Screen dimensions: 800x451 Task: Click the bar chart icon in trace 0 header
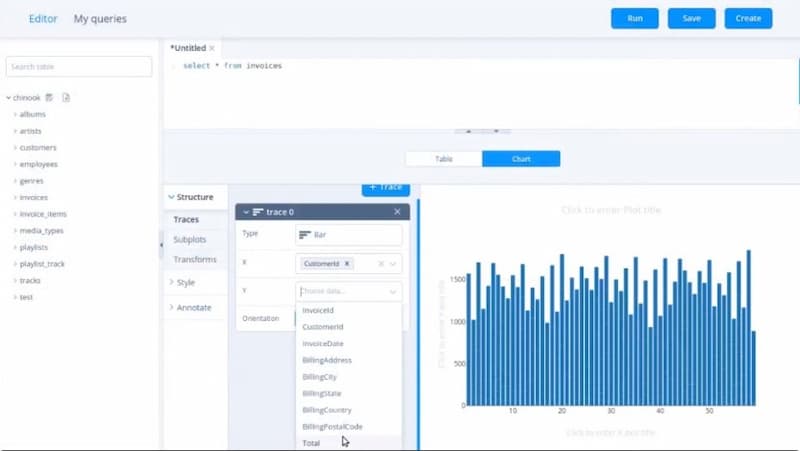(x=258, y=212)
